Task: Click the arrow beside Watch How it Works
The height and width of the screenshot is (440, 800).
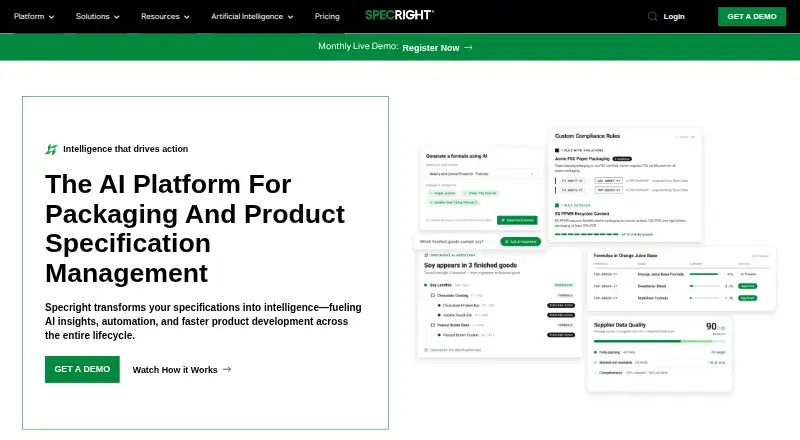Action: click(227, 369)
